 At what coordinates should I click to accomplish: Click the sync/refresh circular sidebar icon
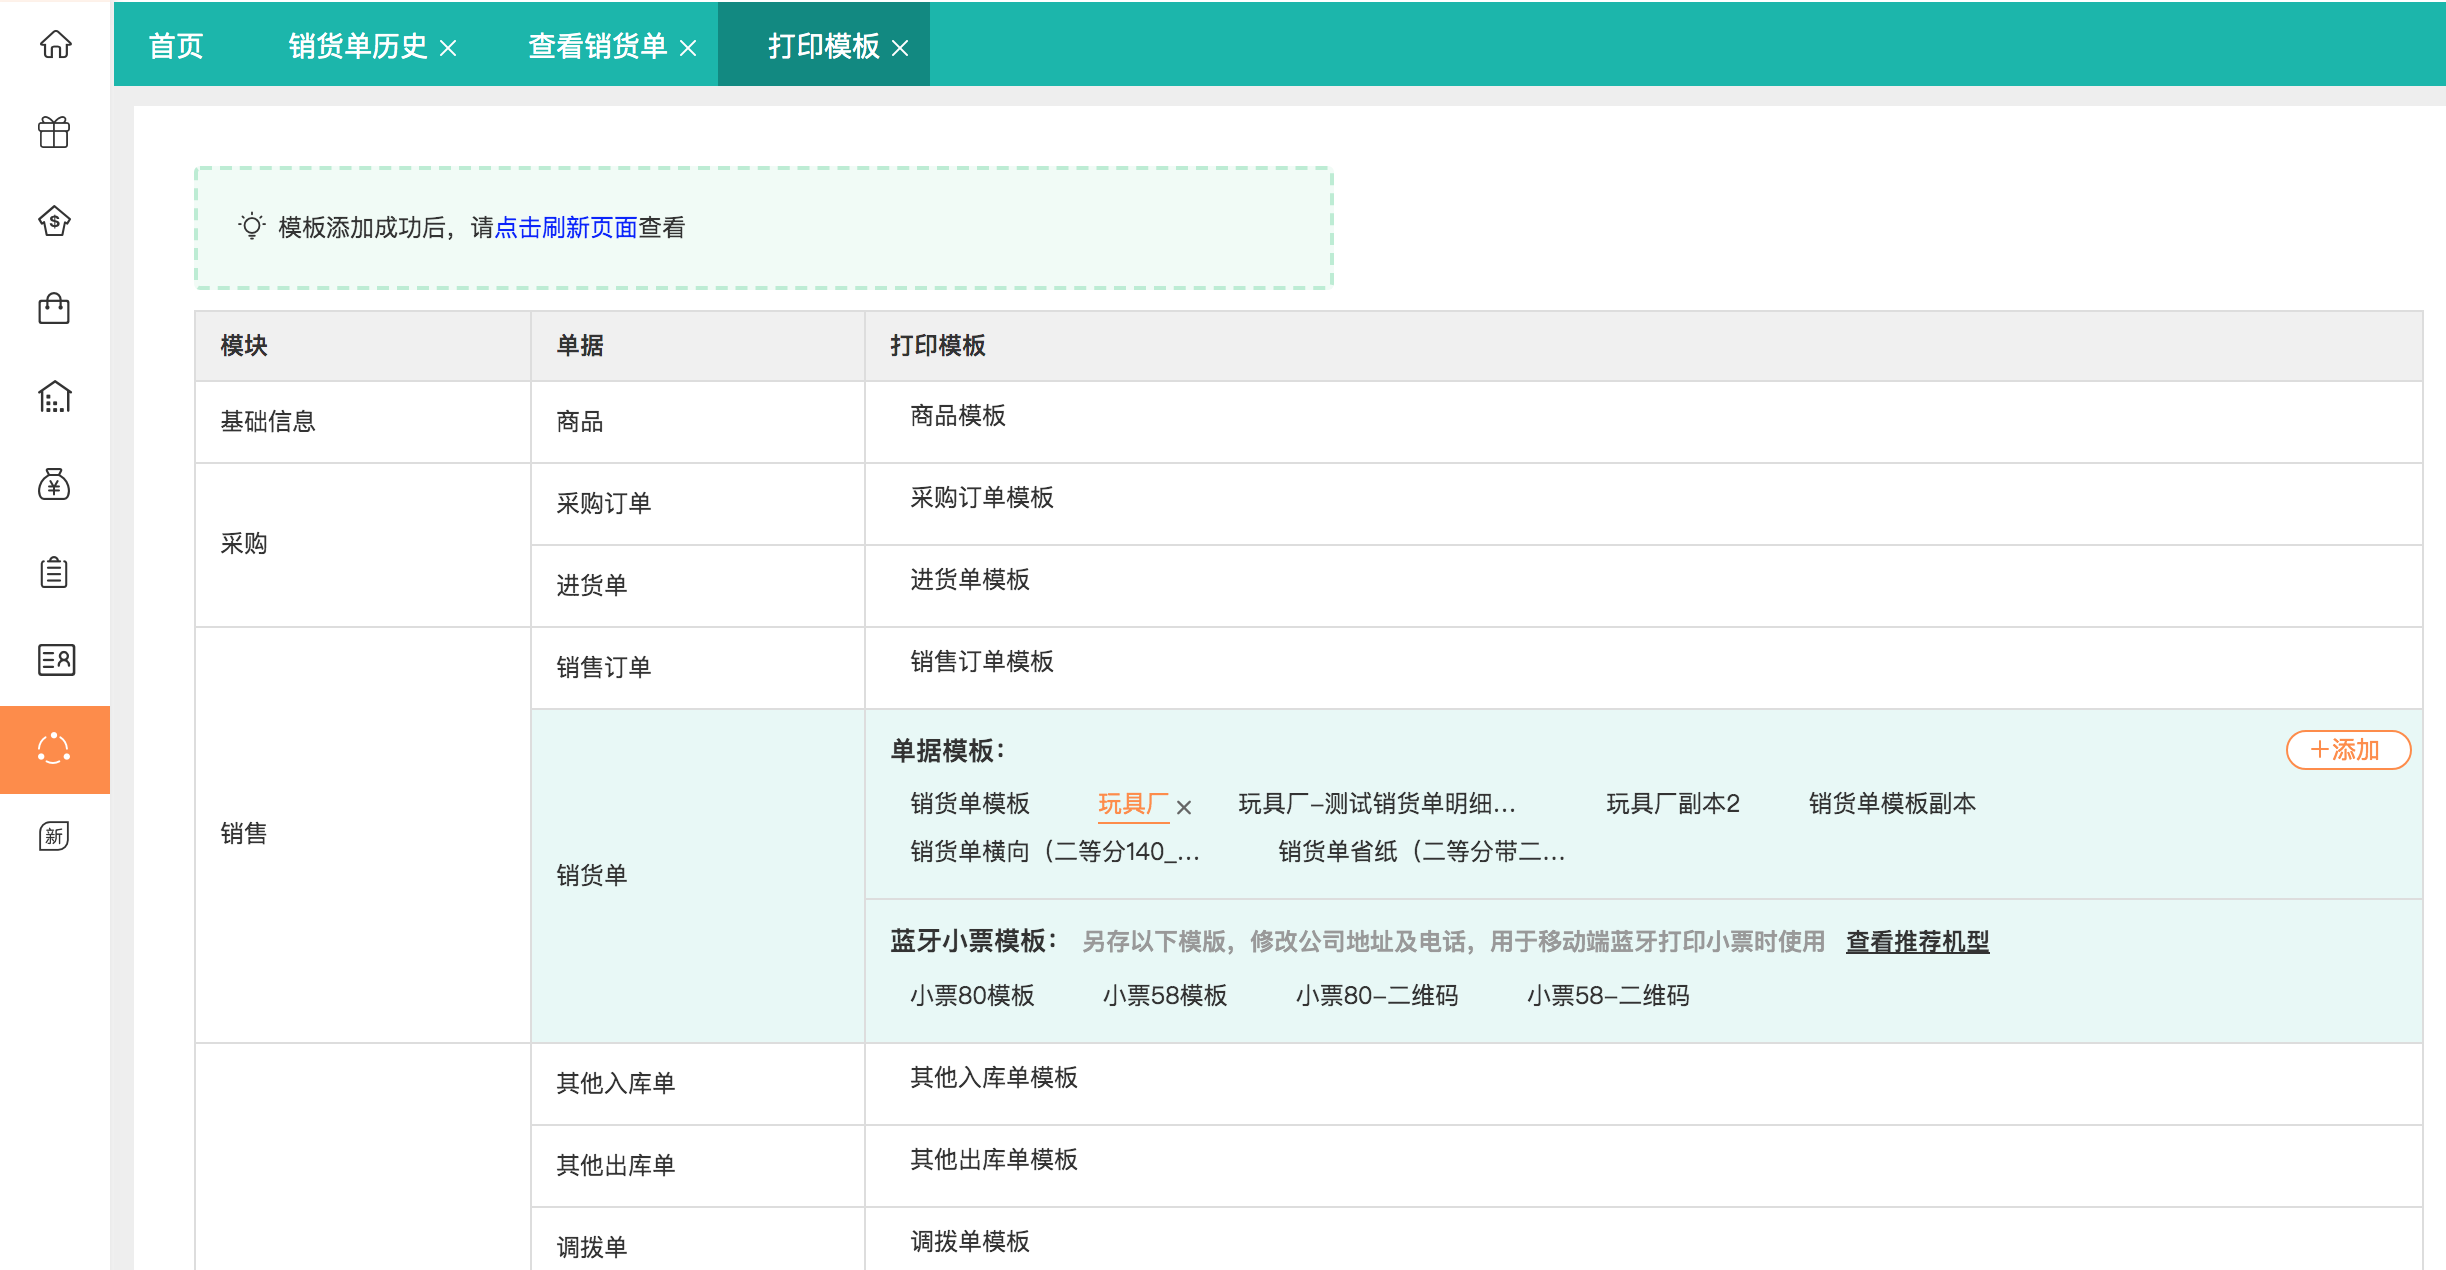pyautogui.click(x=55, y=749)
